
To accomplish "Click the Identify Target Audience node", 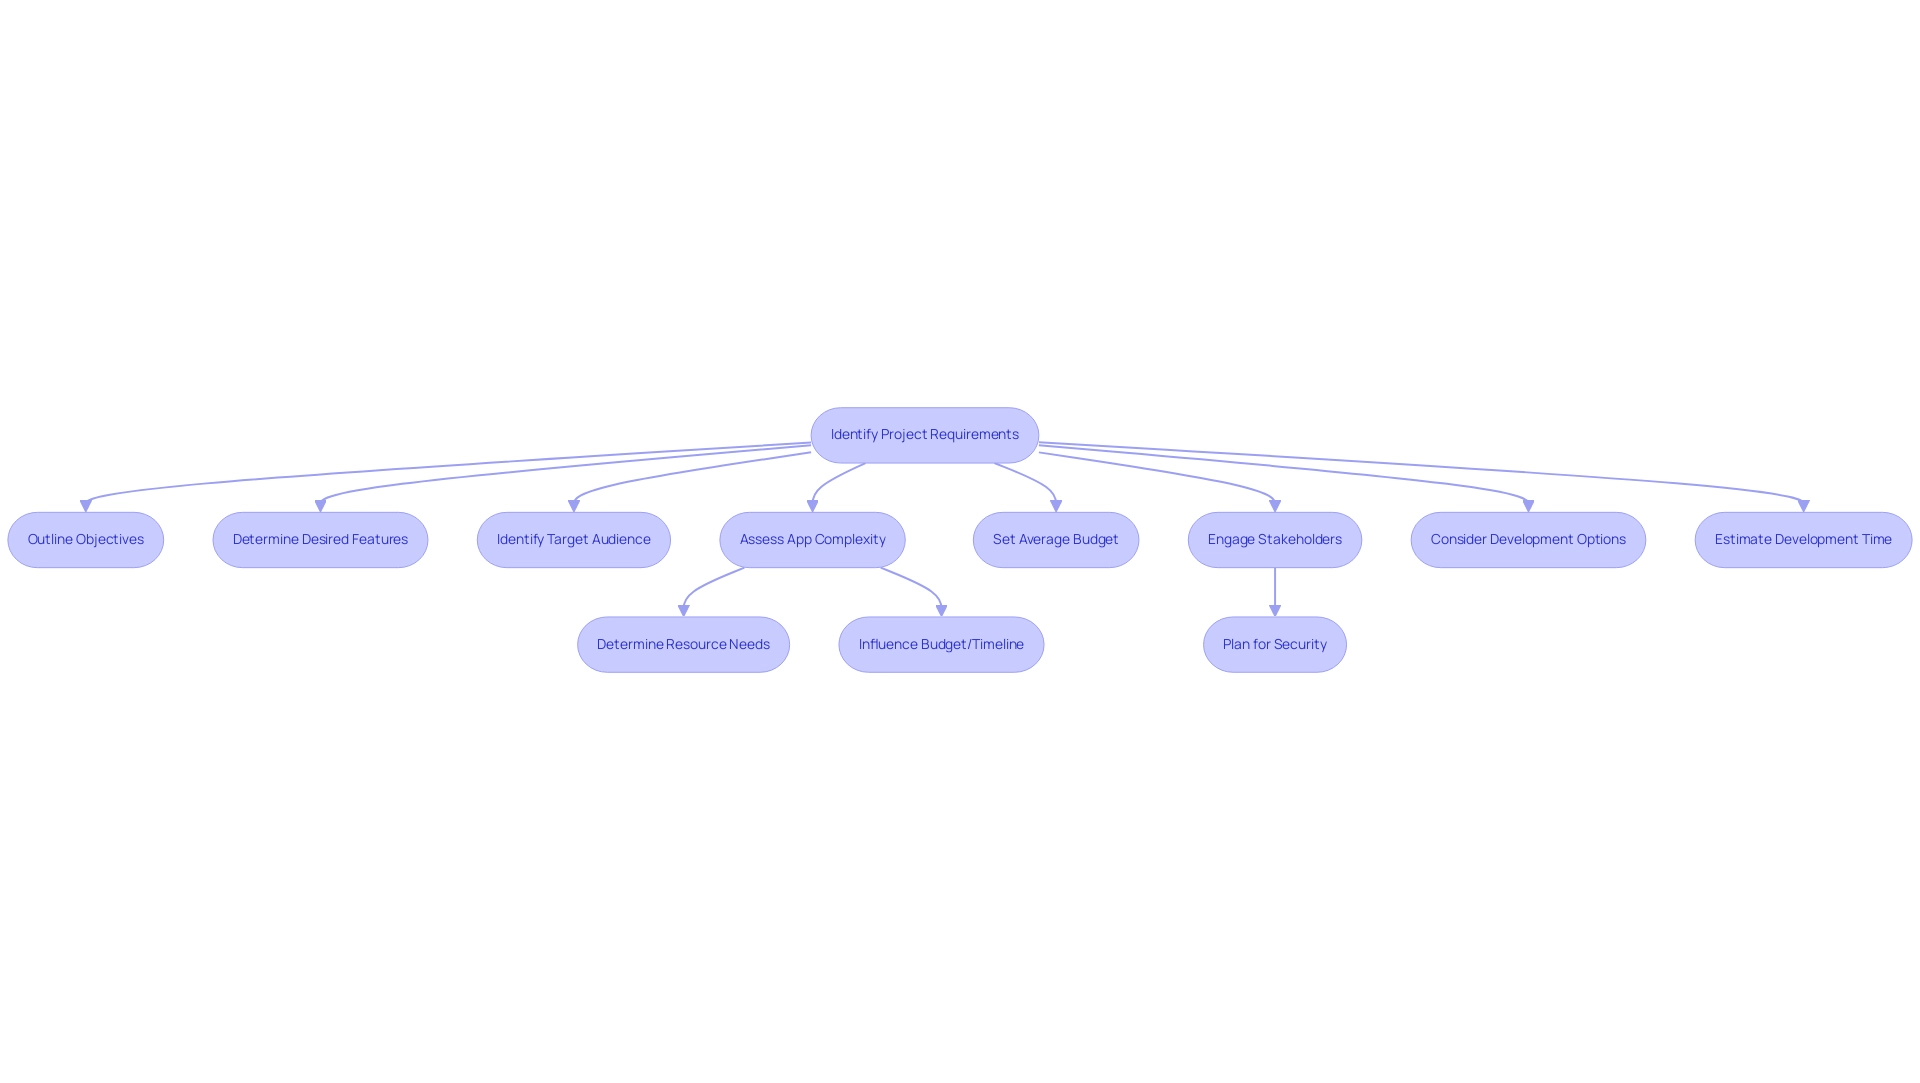I will click(x=572, y=538).
